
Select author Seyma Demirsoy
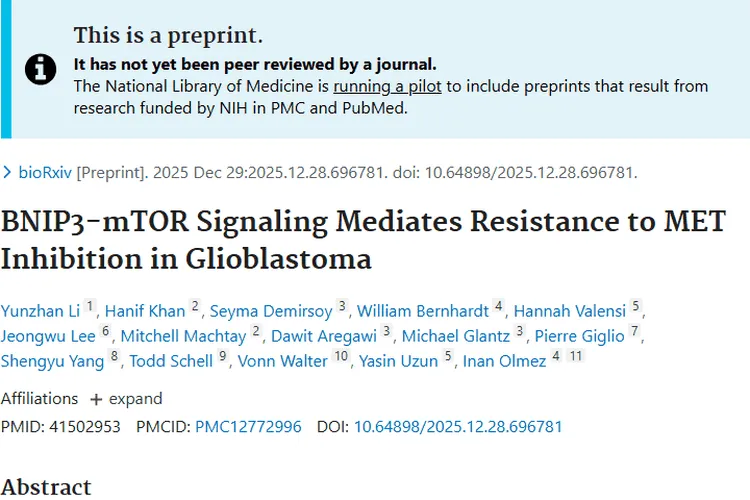coord(271,311)
